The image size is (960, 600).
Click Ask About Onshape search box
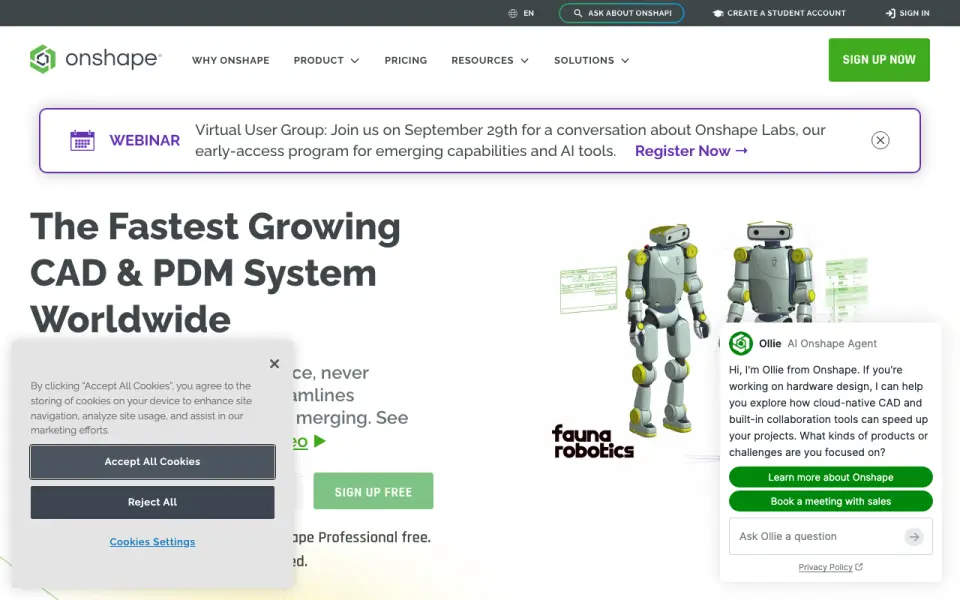tap(621, 13)
